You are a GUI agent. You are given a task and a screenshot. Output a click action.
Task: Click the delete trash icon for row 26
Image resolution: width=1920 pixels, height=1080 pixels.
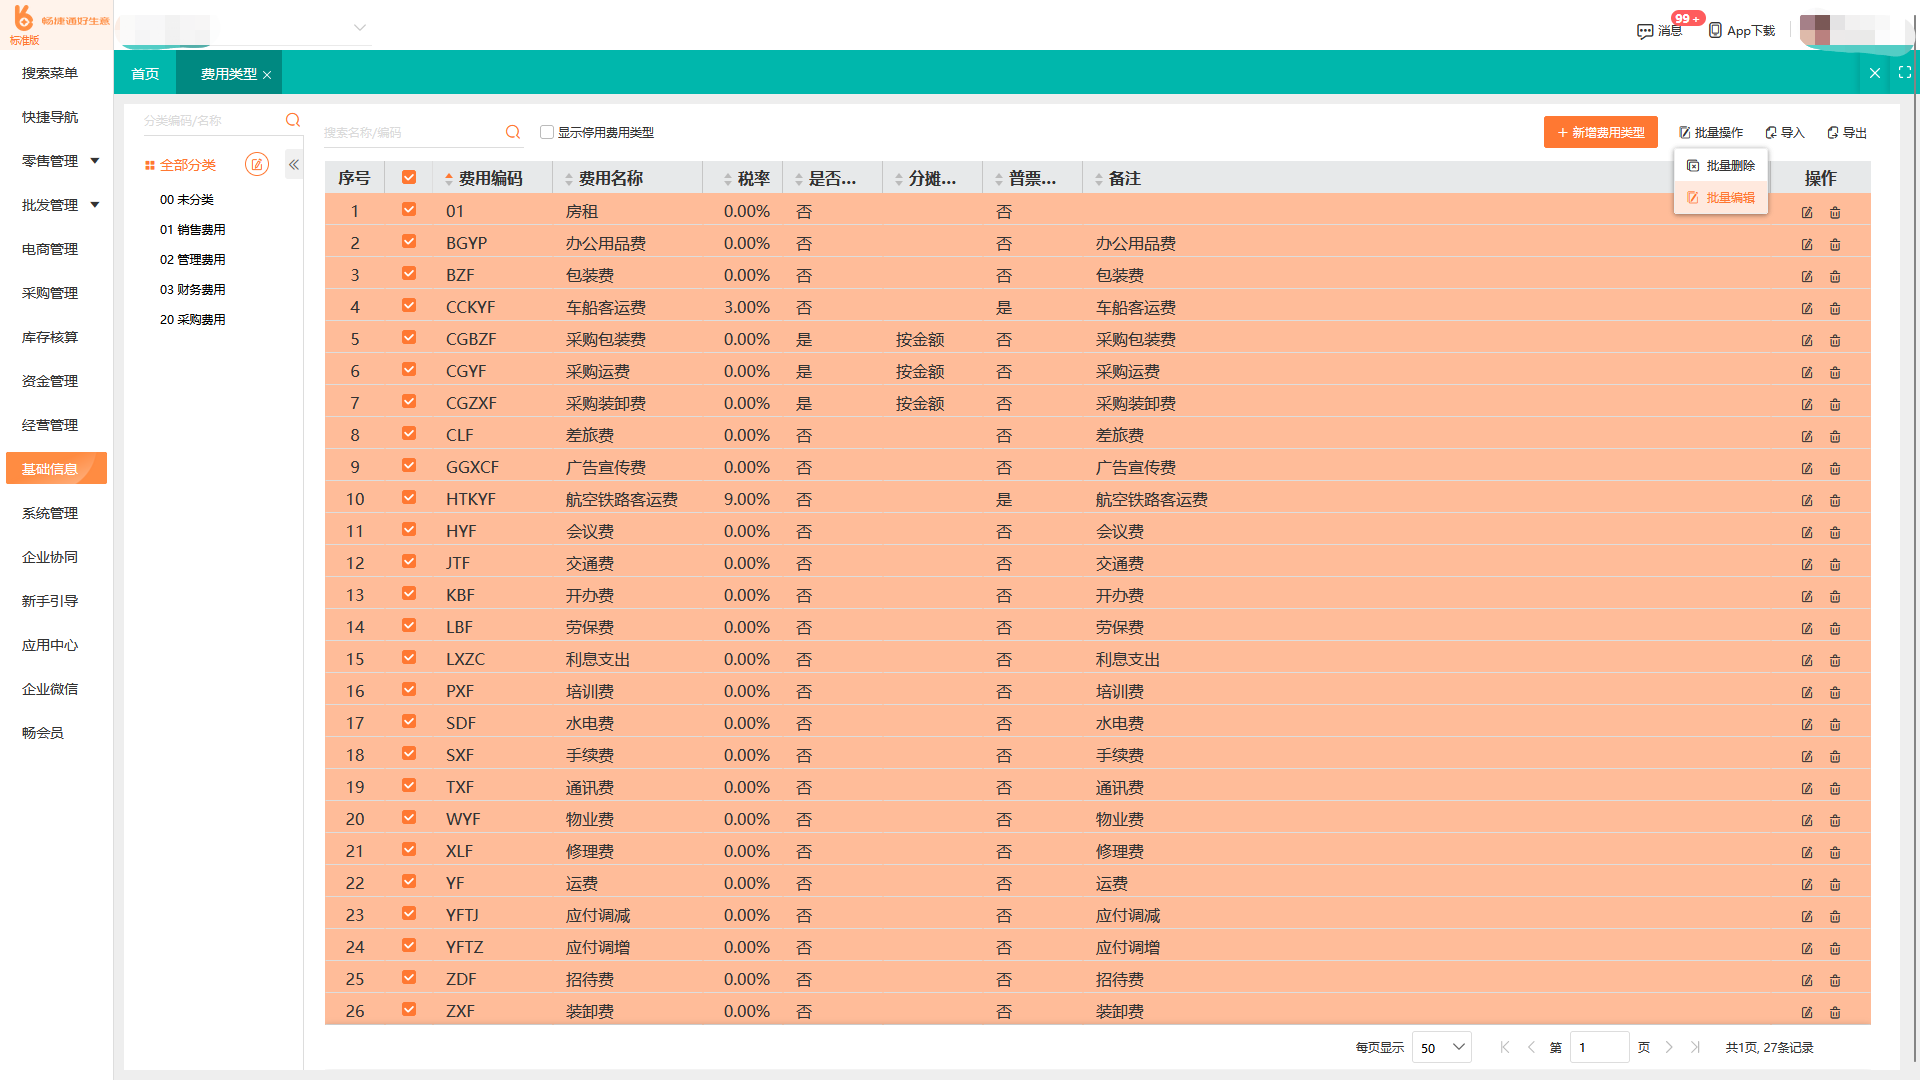1836,1010
